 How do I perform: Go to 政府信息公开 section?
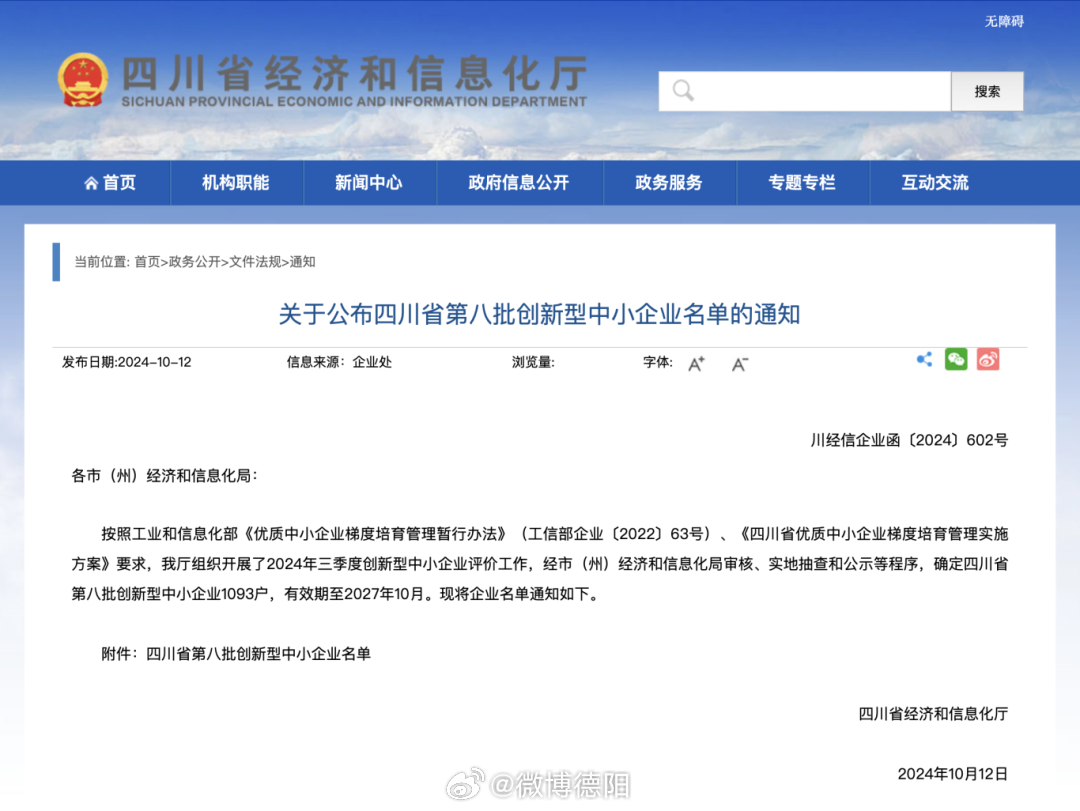click(518, 183)
